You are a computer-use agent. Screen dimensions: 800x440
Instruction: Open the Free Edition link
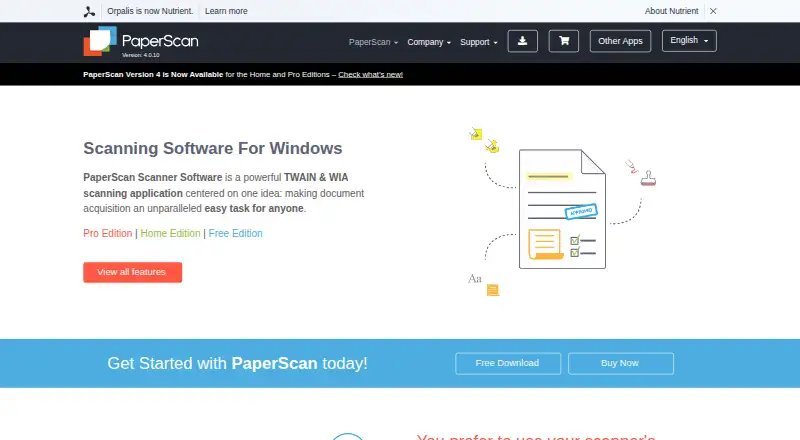point(235,233)
